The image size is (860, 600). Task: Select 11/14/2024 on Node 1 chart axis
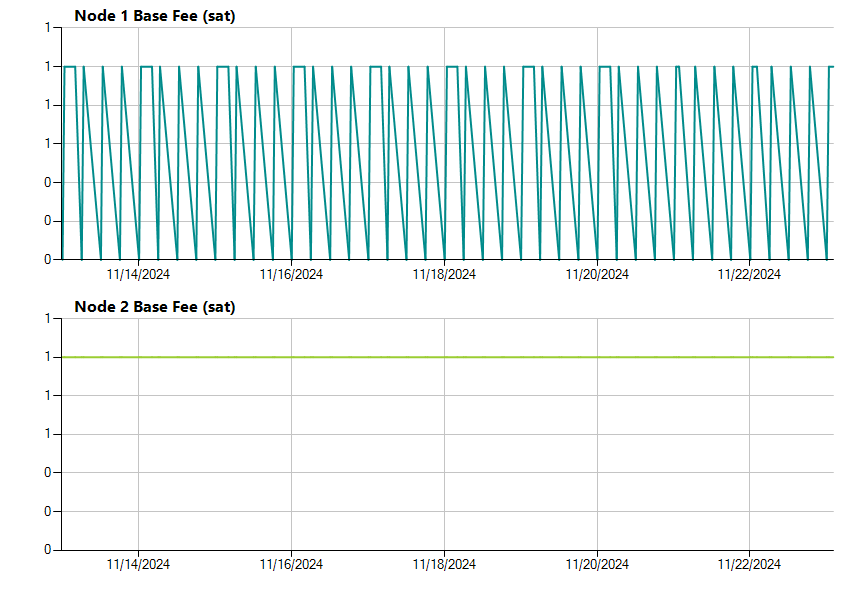138,274
